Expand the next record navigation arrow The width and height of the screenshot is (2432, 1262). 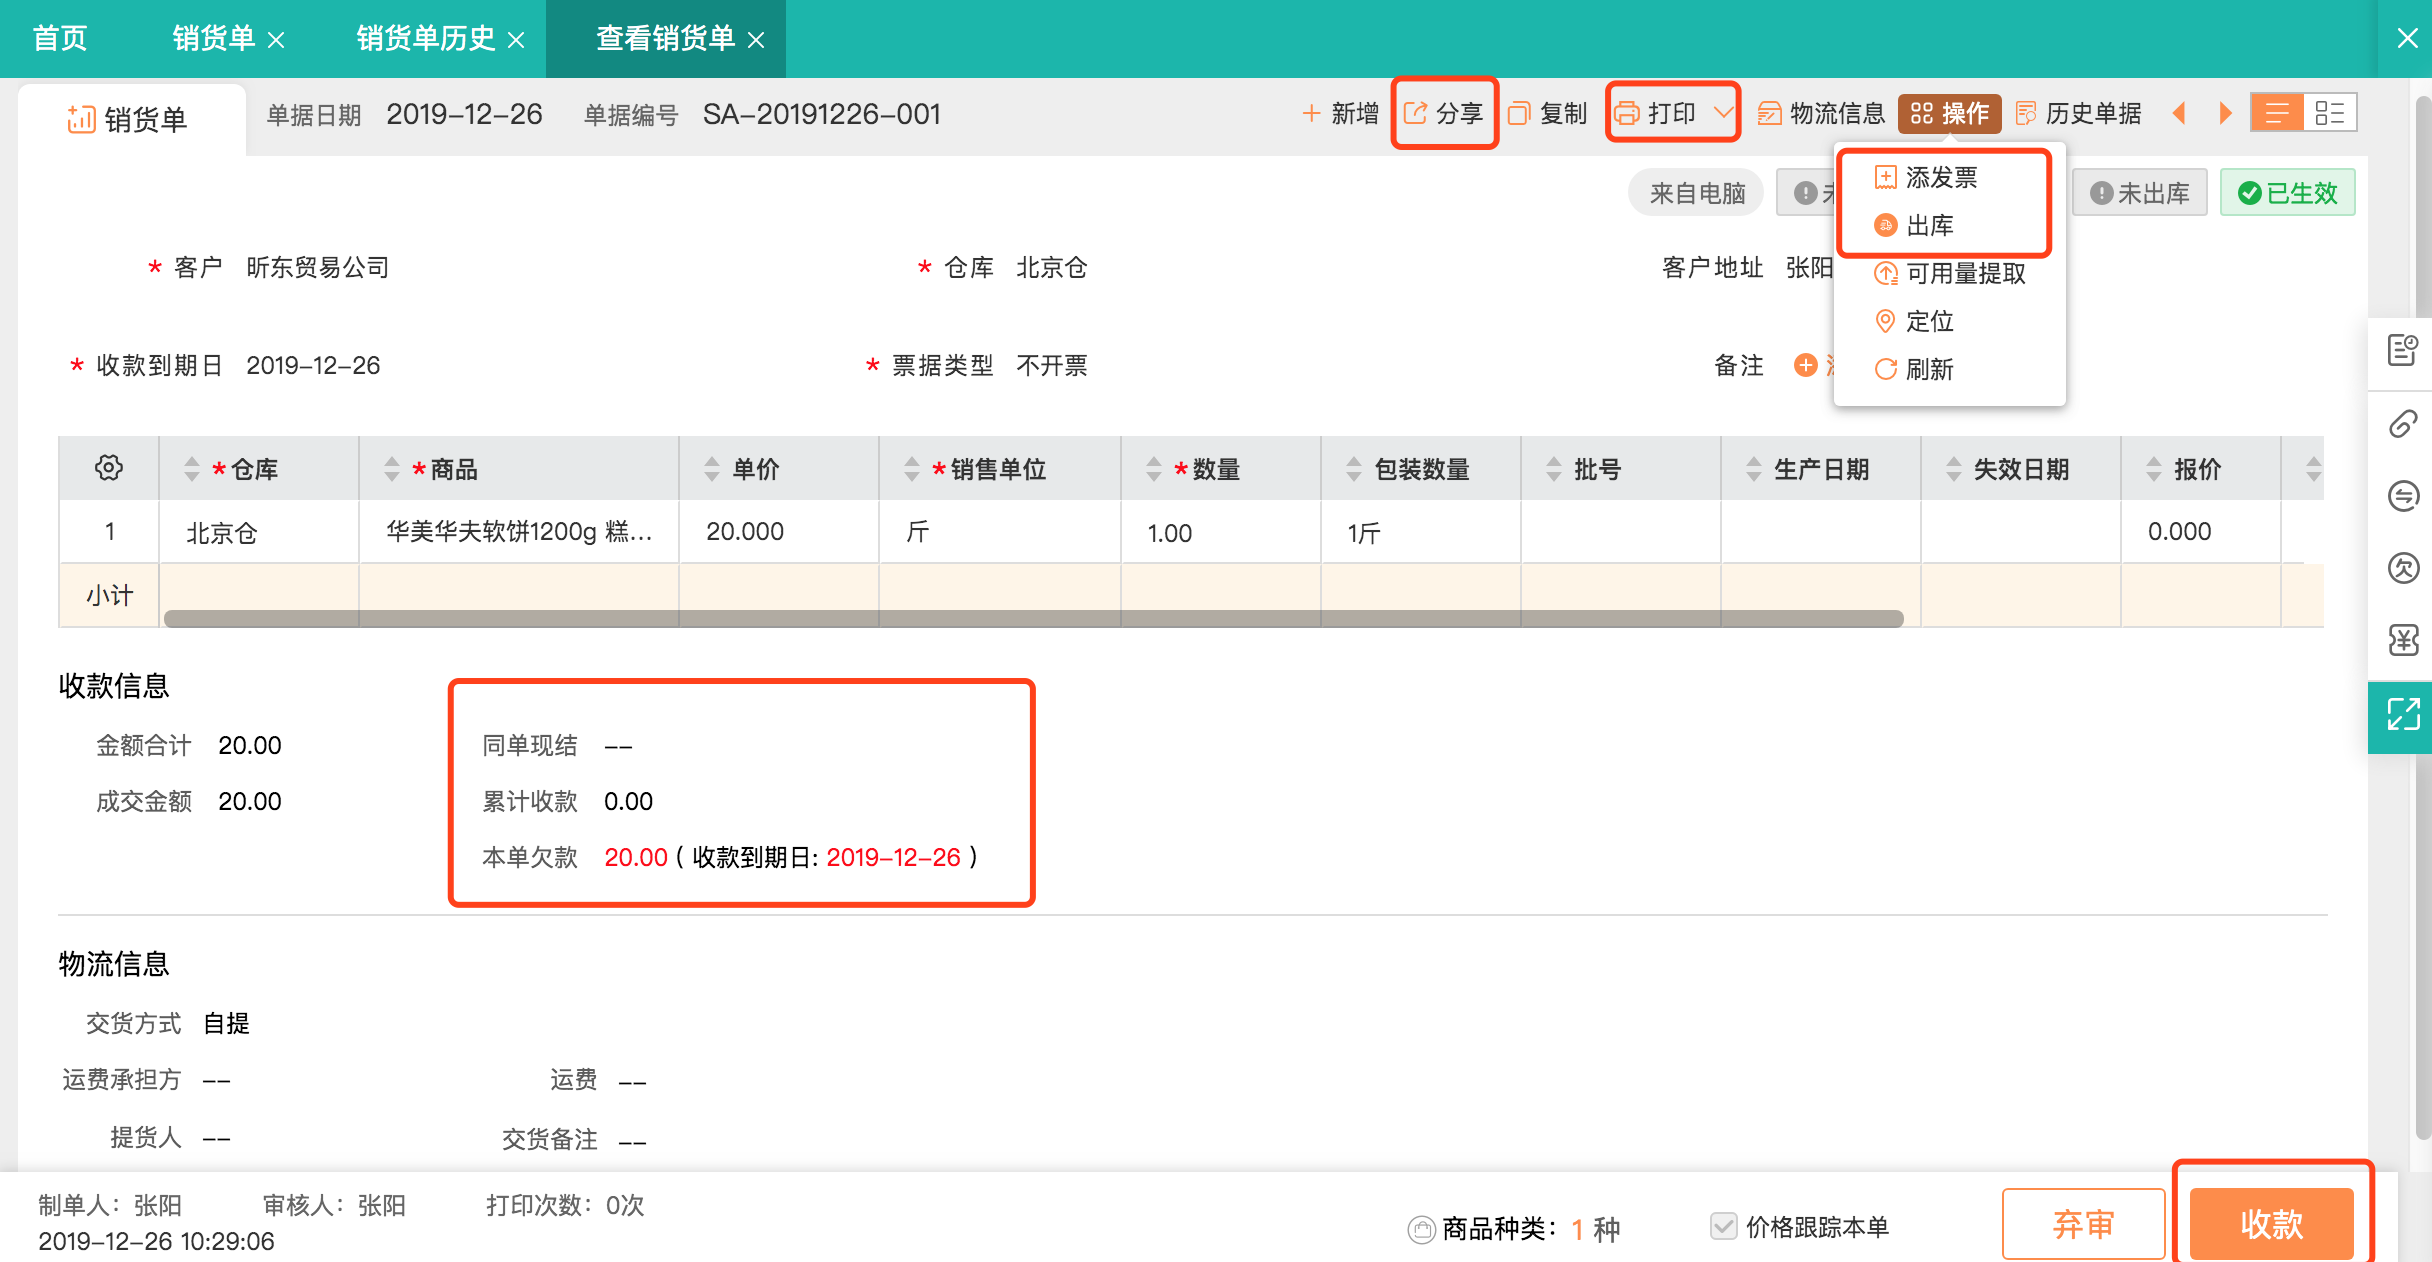pyautogui.click(x=2225, y=113)
